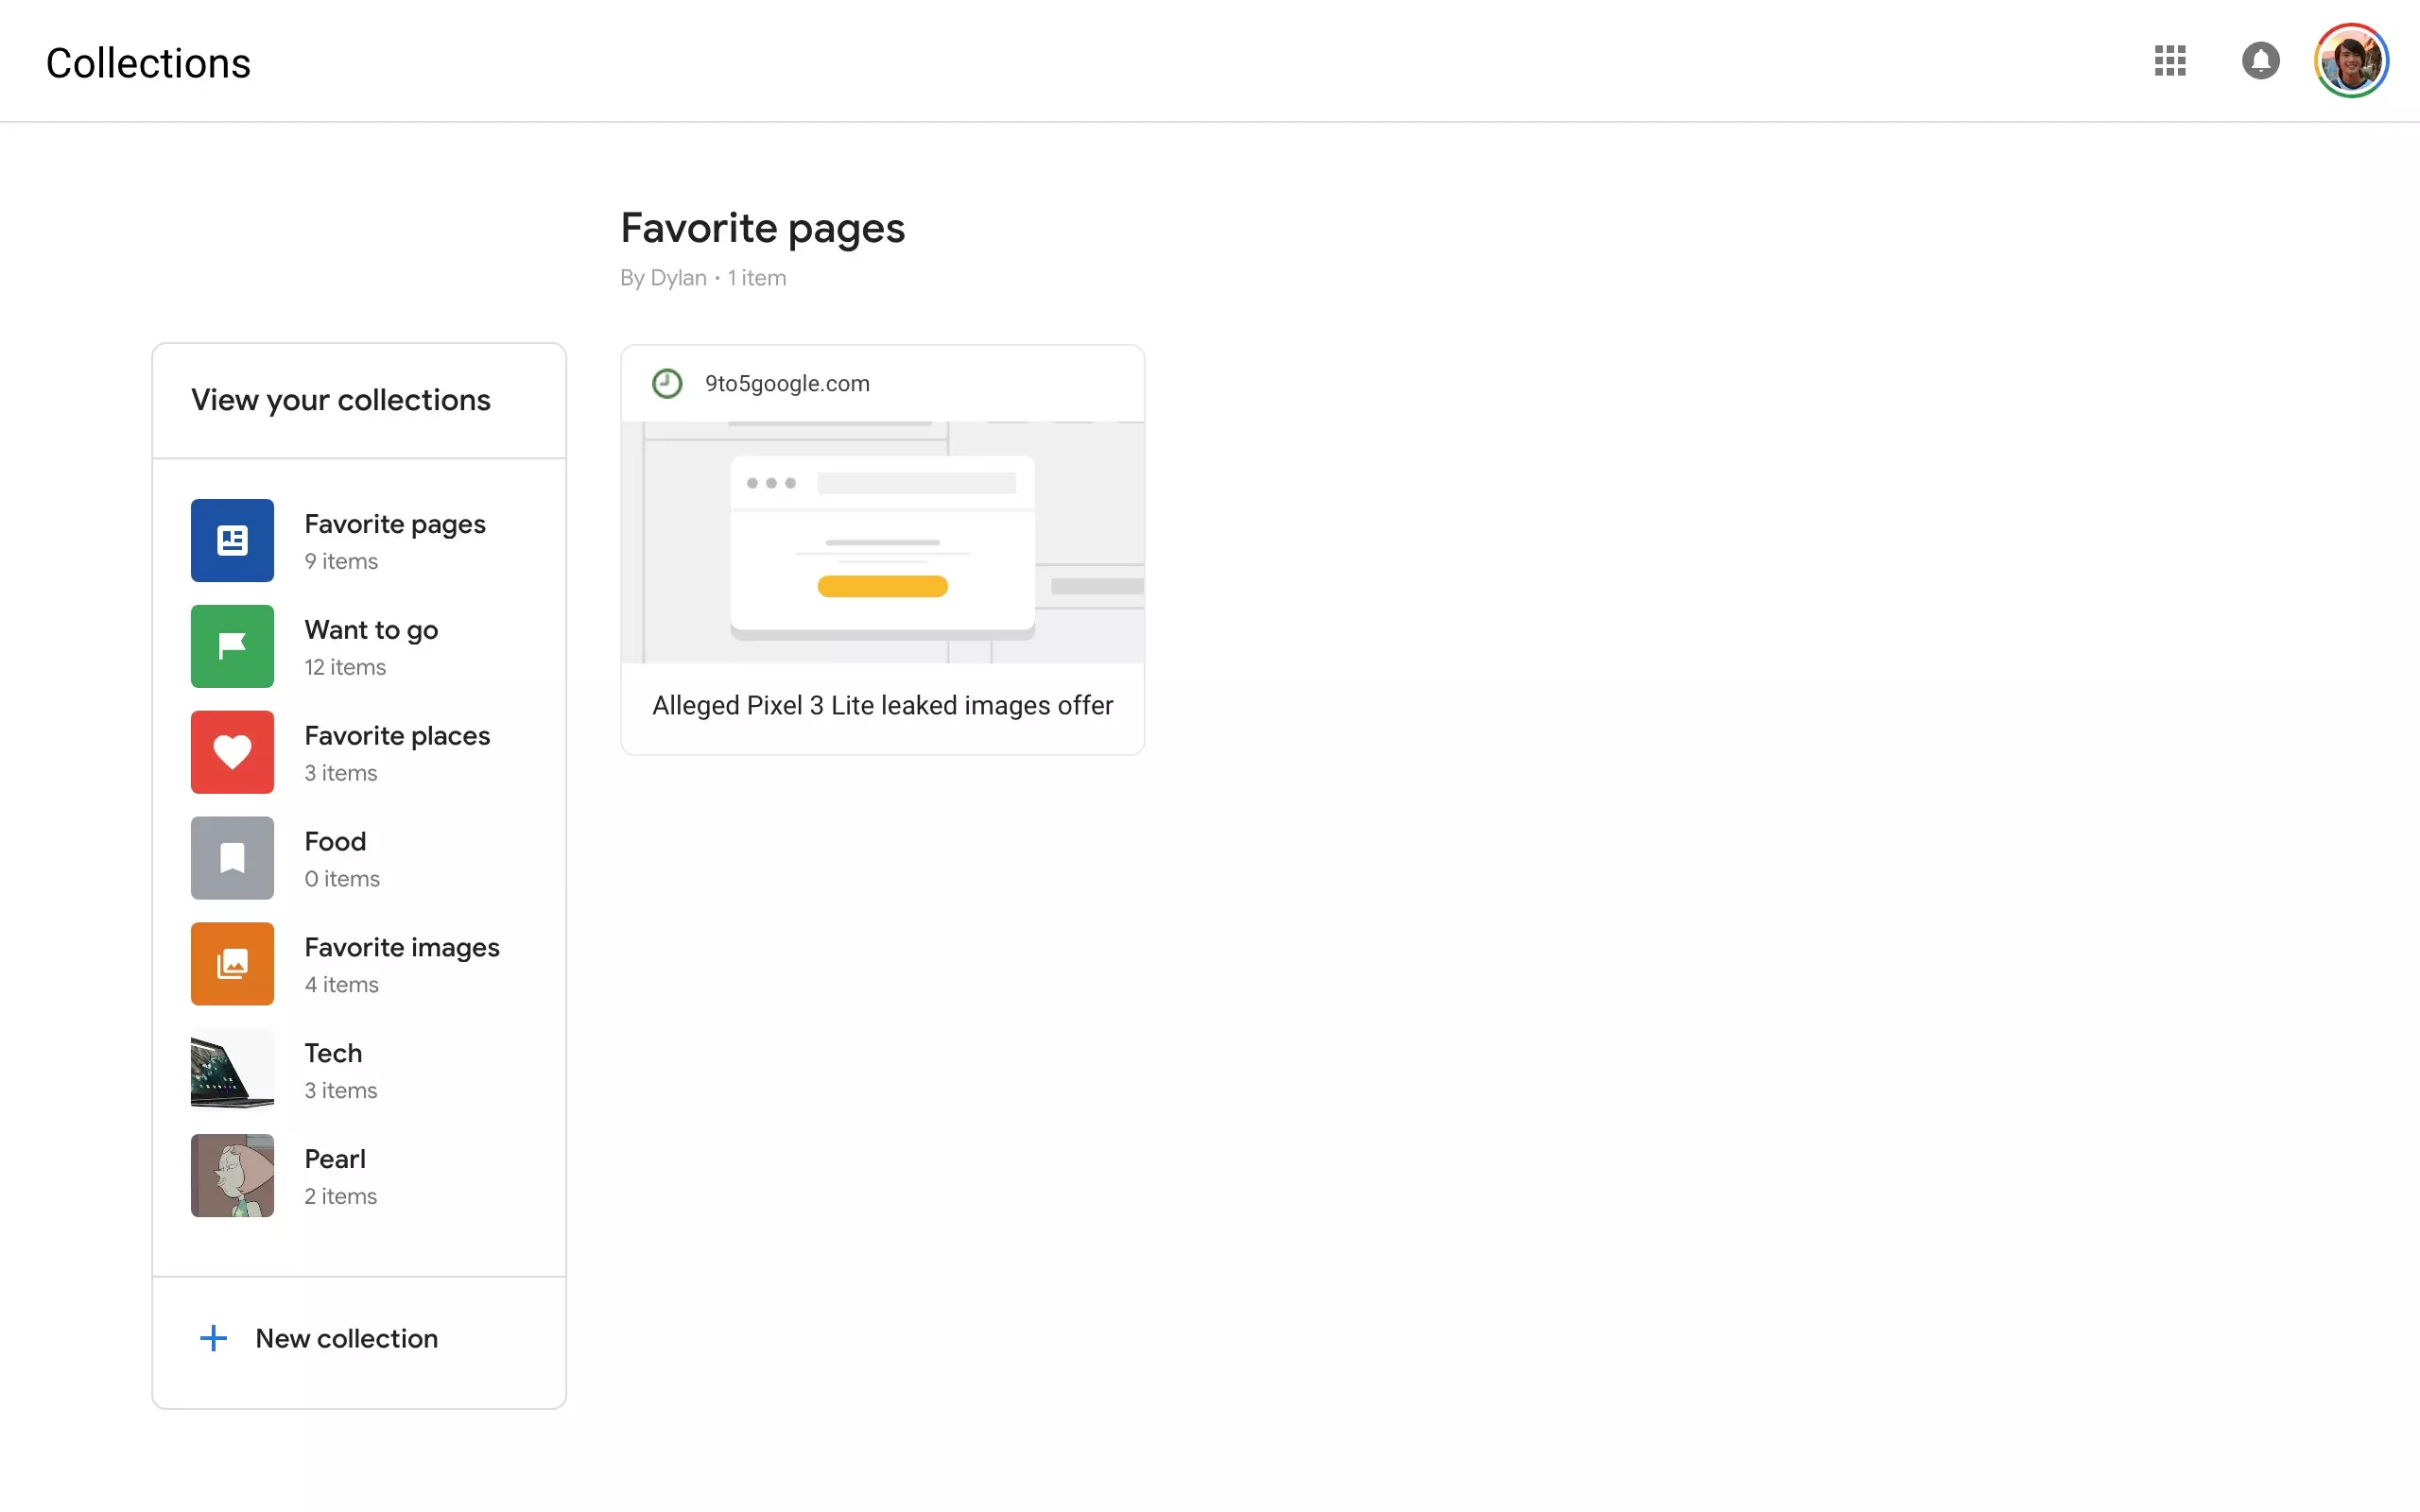Click the Favorite pages collection label
Image resolution: width=2420 pixels, height=1512 pixels.
coord(395,524)
